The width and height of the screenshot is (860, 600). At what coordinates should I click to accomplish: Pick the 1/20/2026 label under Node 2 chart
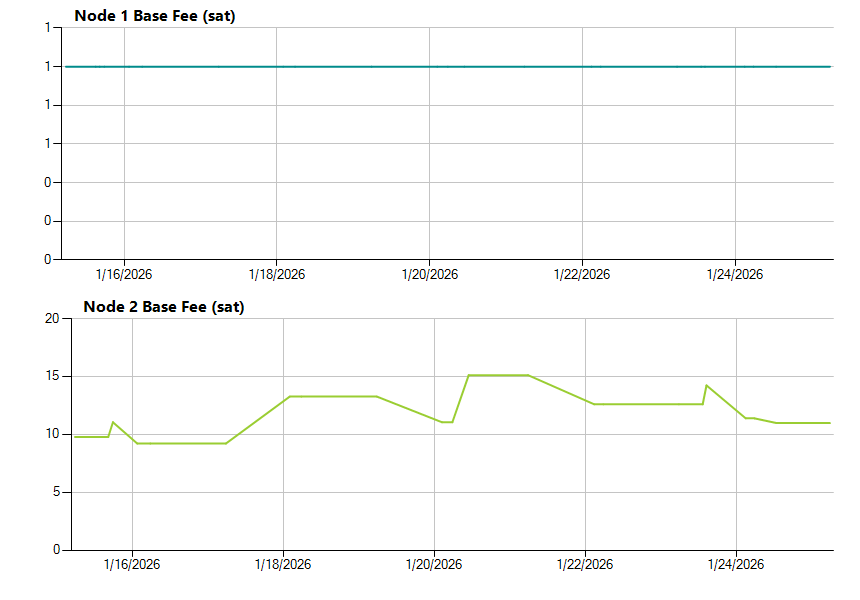tap(434, 565)
